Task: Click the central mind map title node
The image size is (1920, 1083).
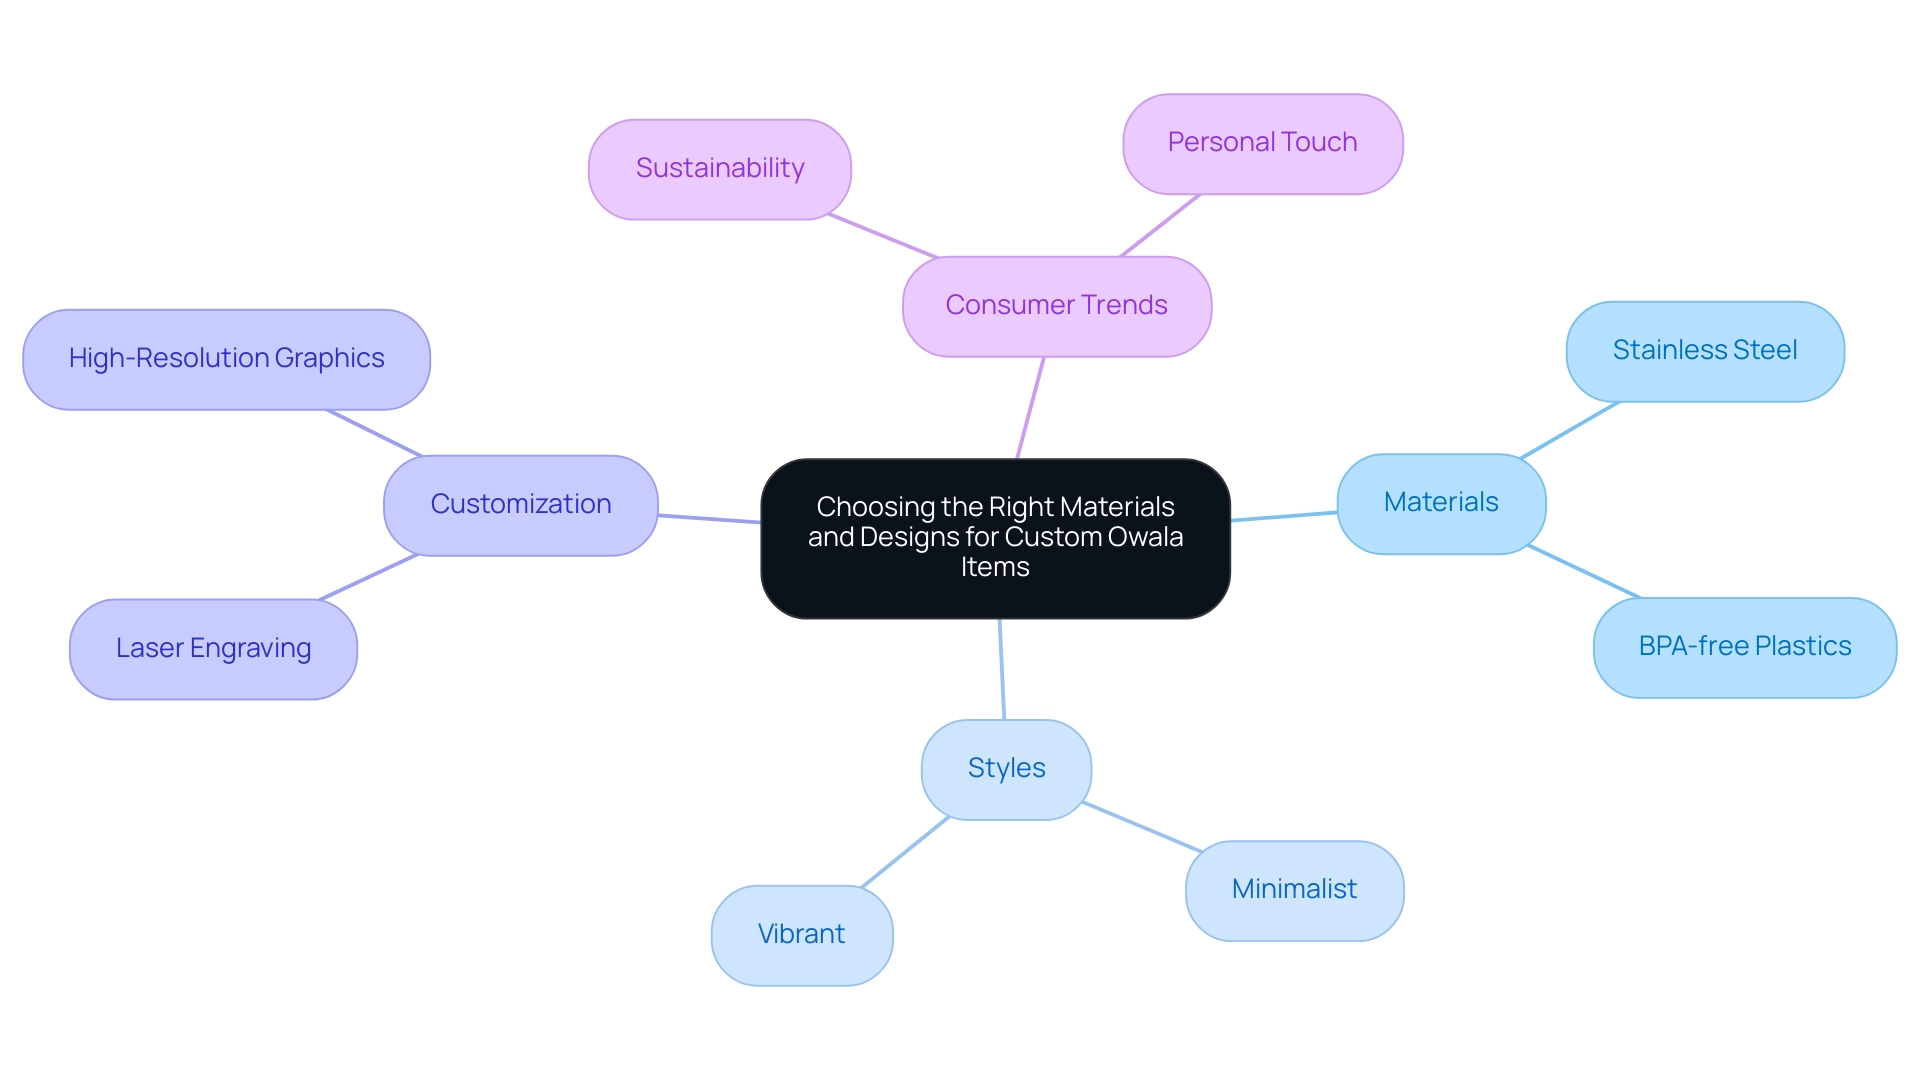Action: [960, 541]
